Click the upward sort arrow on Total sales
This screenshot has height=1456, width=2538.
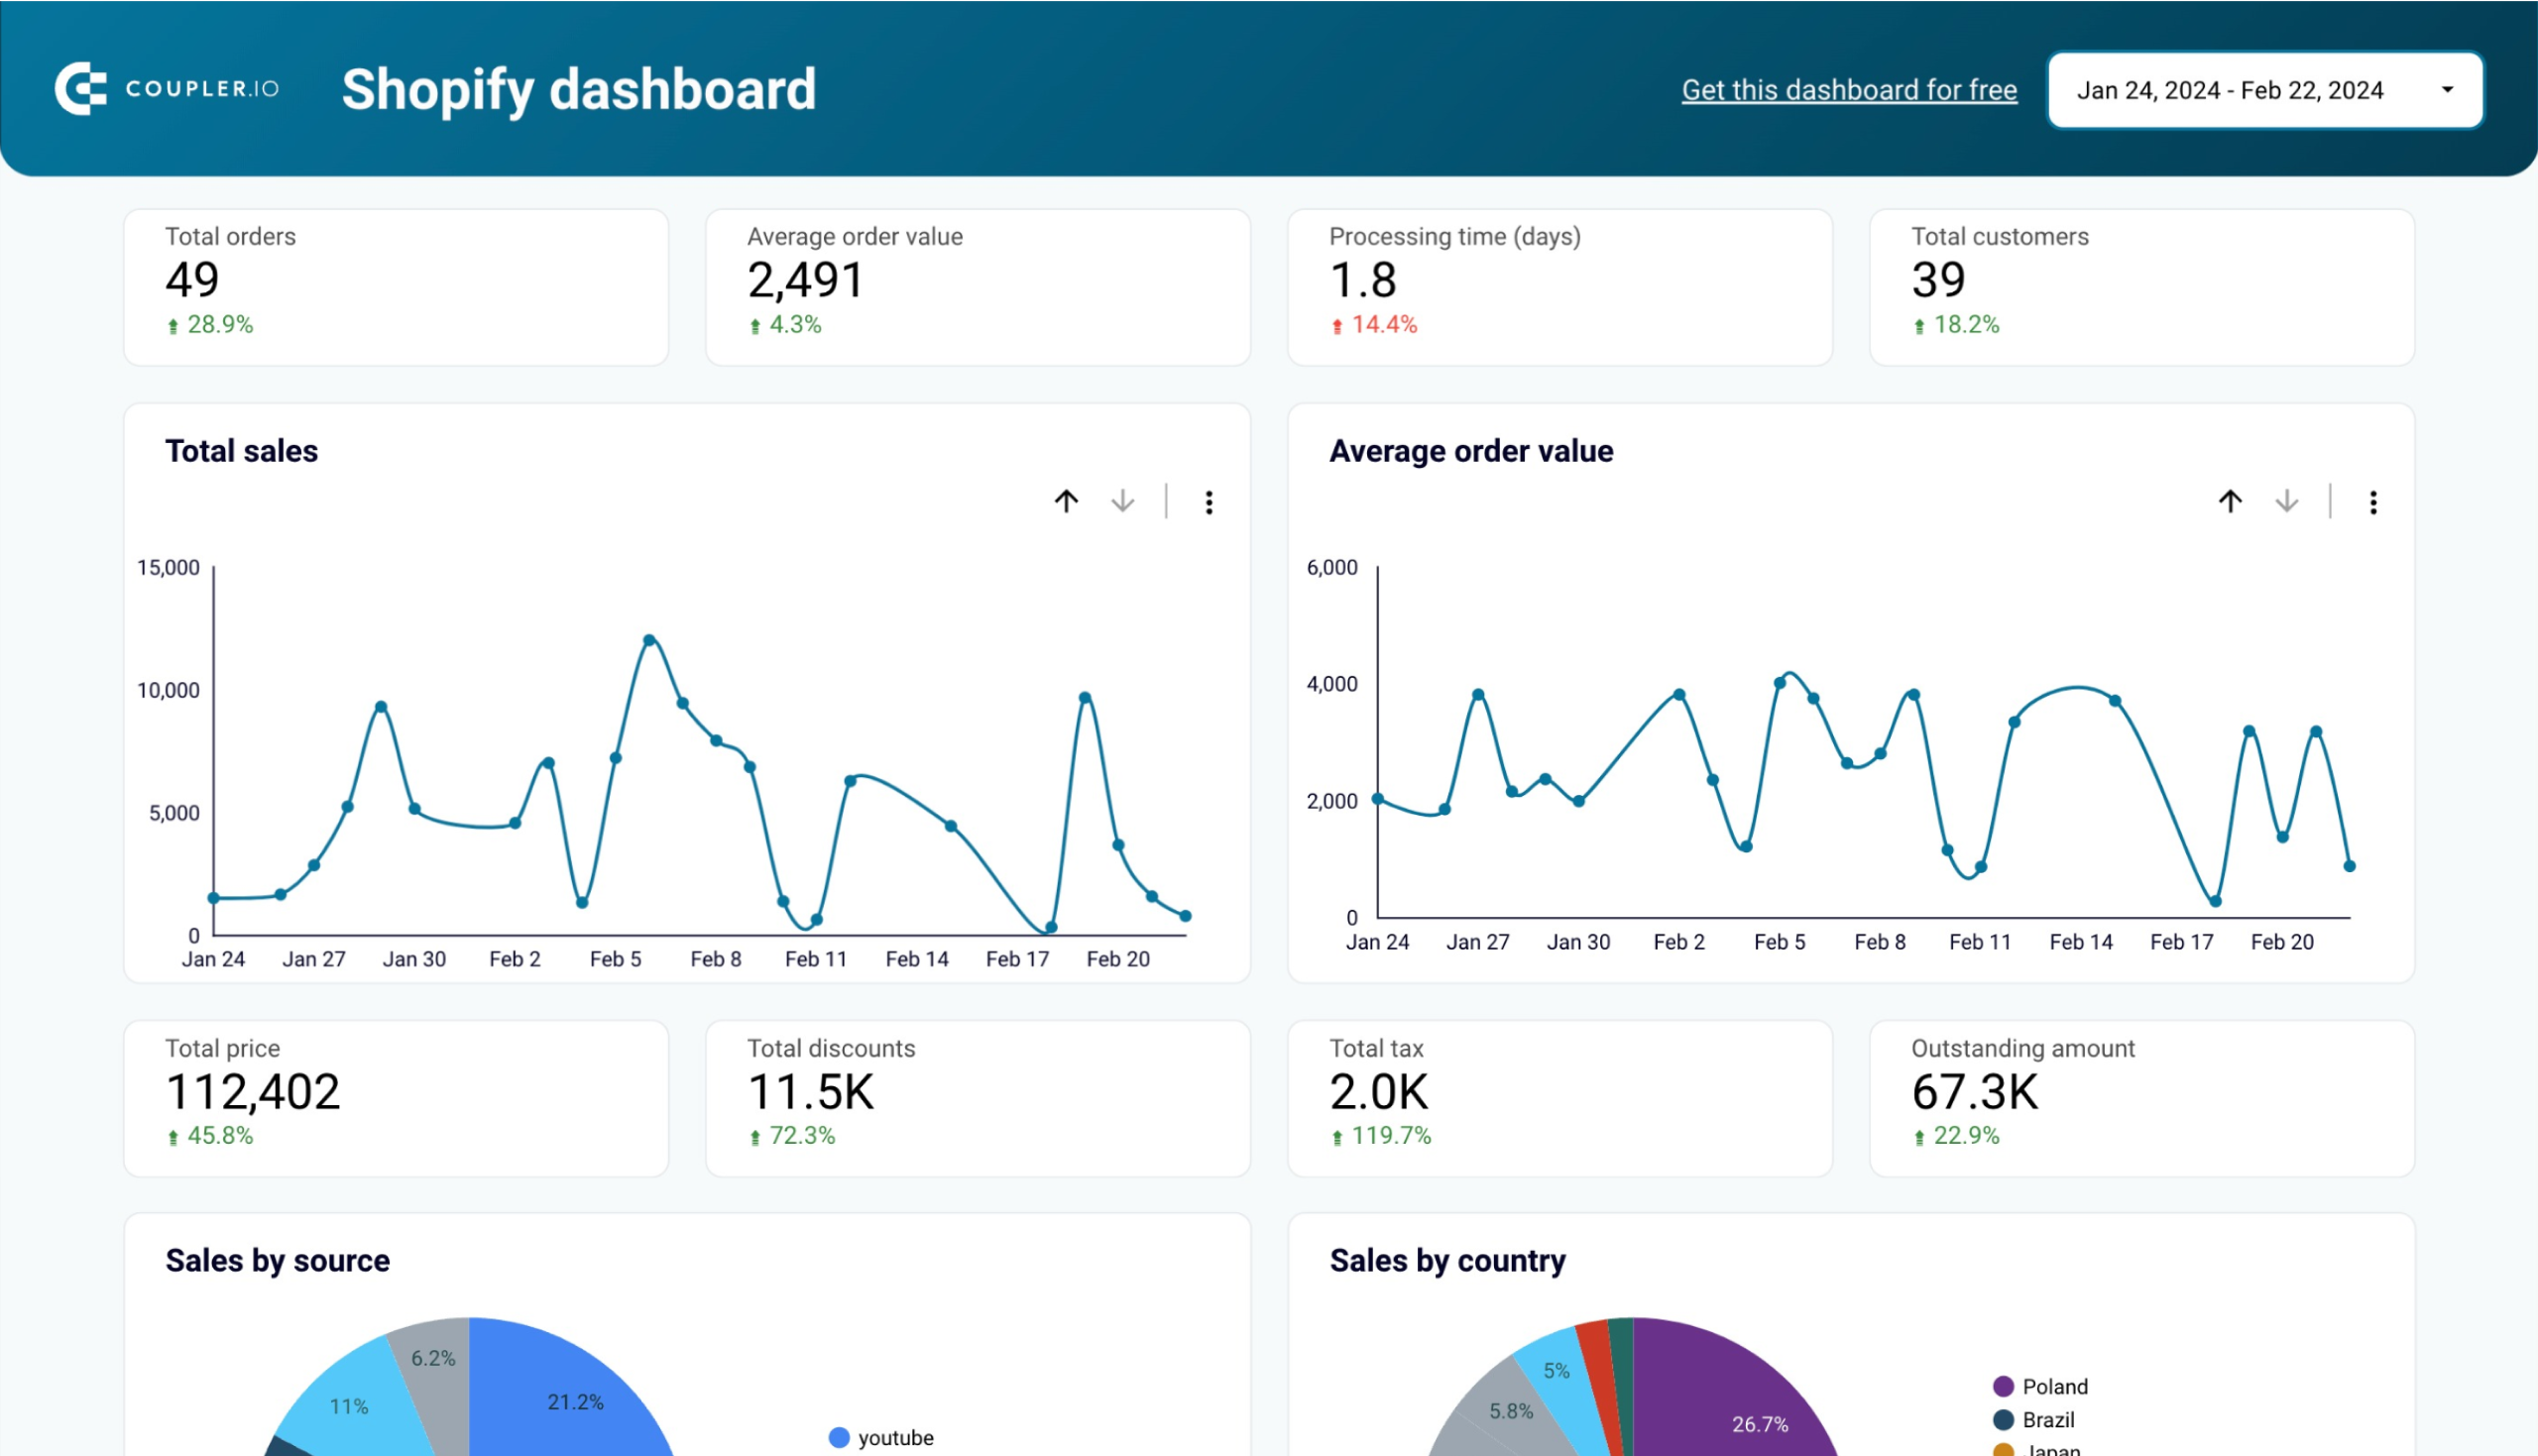point(1067,504)
